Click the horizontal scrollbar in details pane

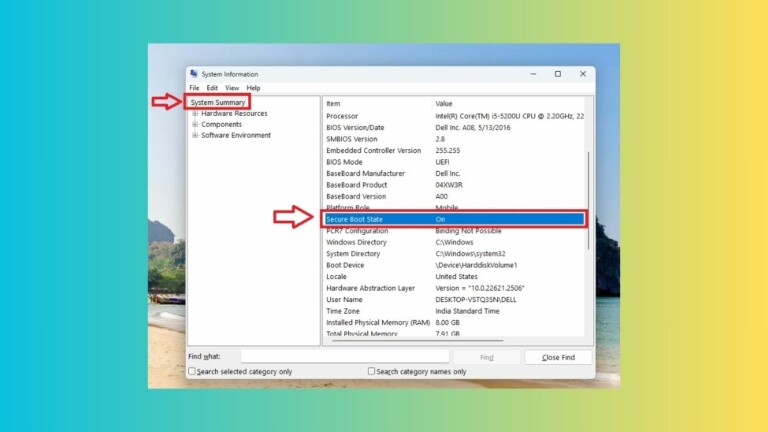[x=417, y=340]
